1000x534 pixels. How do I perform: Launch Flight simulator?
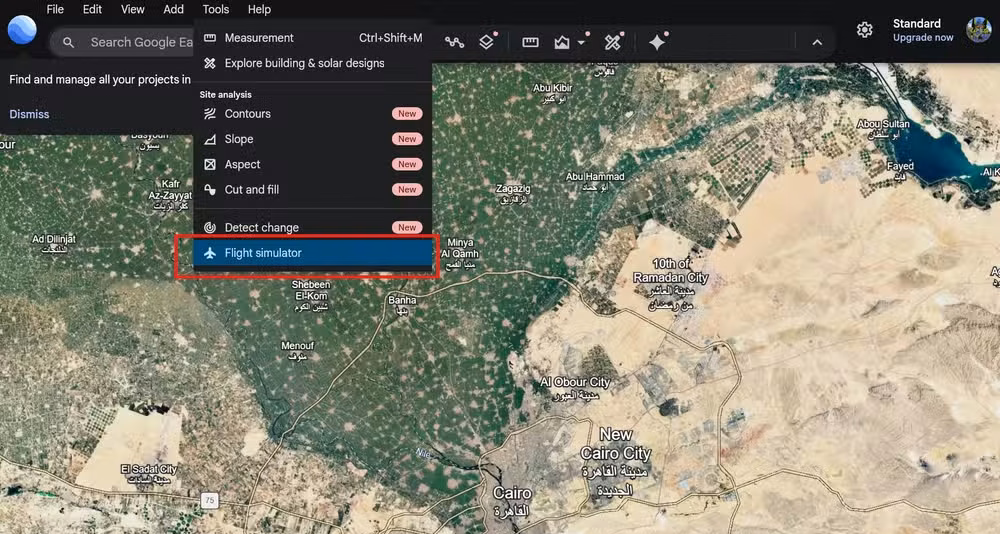(313, 253)
